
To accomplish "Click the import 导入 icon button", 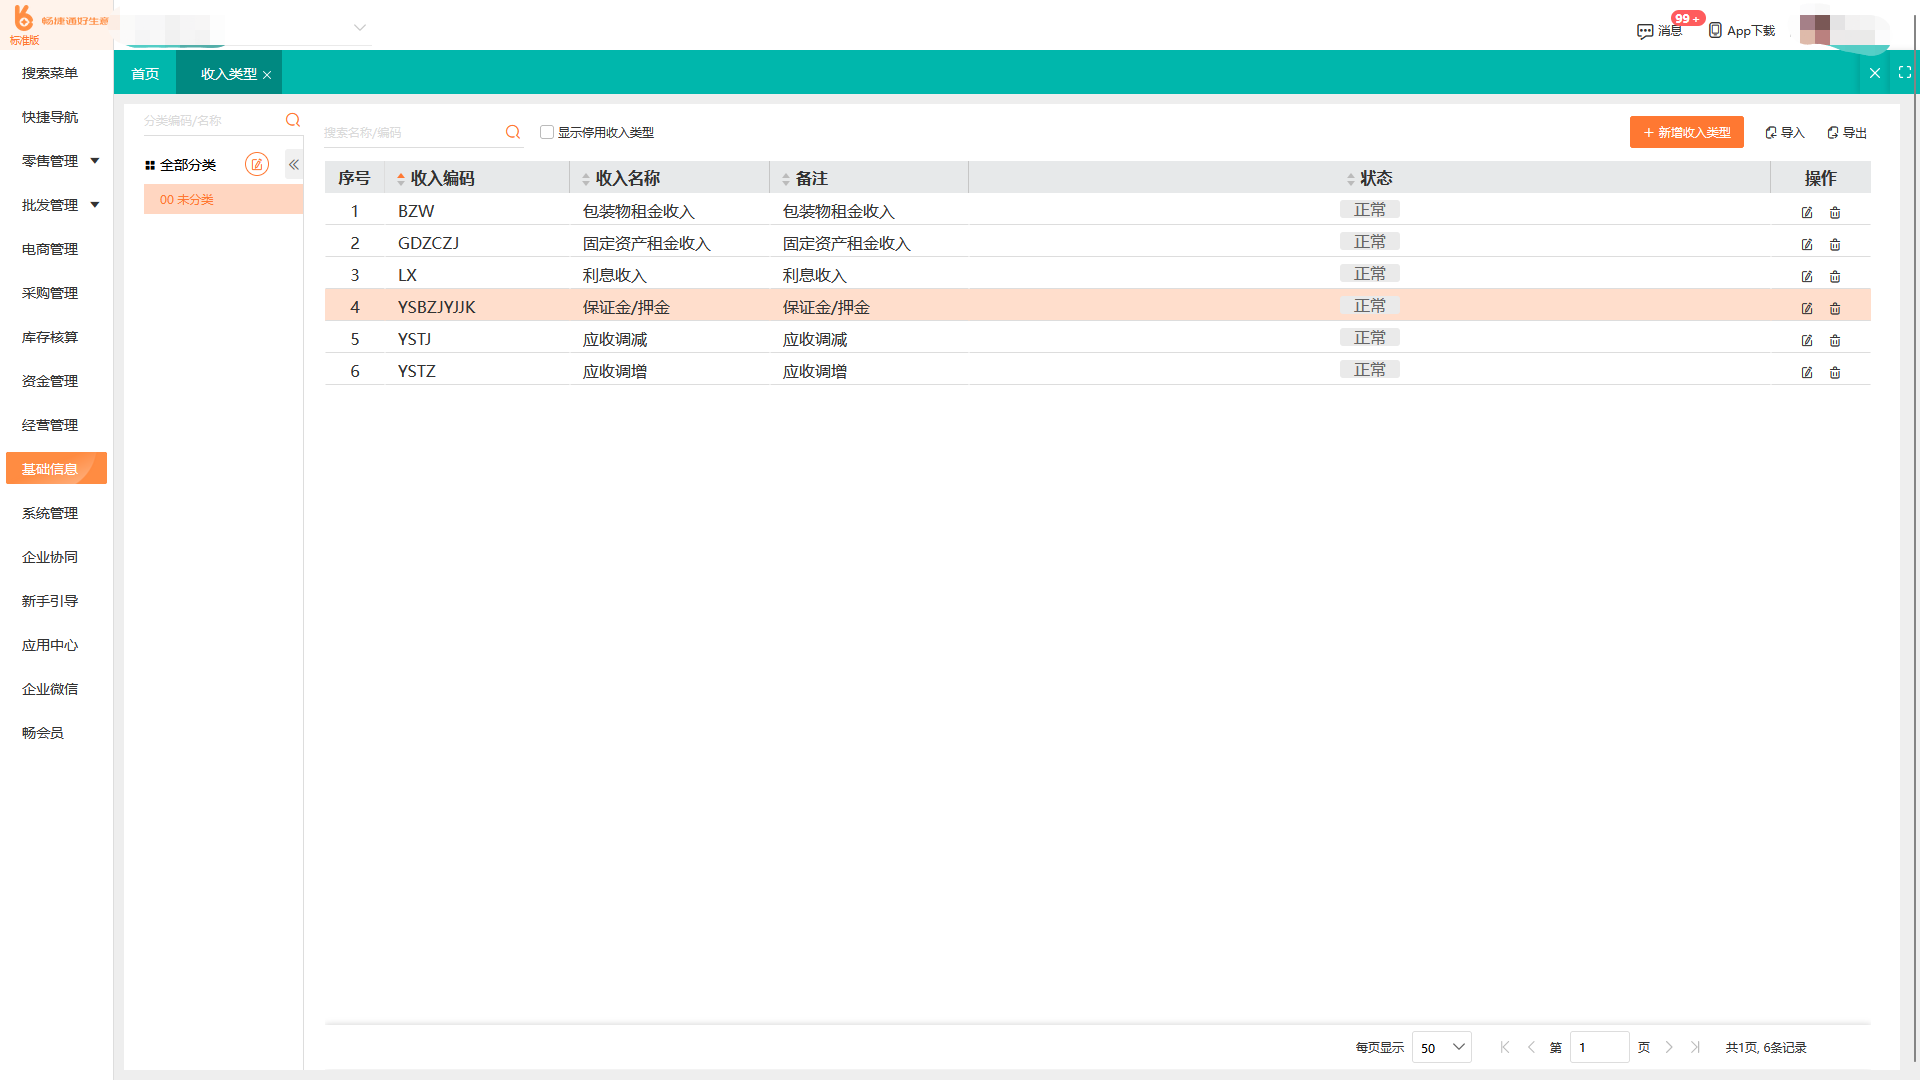I will (x=1785, y=132).
